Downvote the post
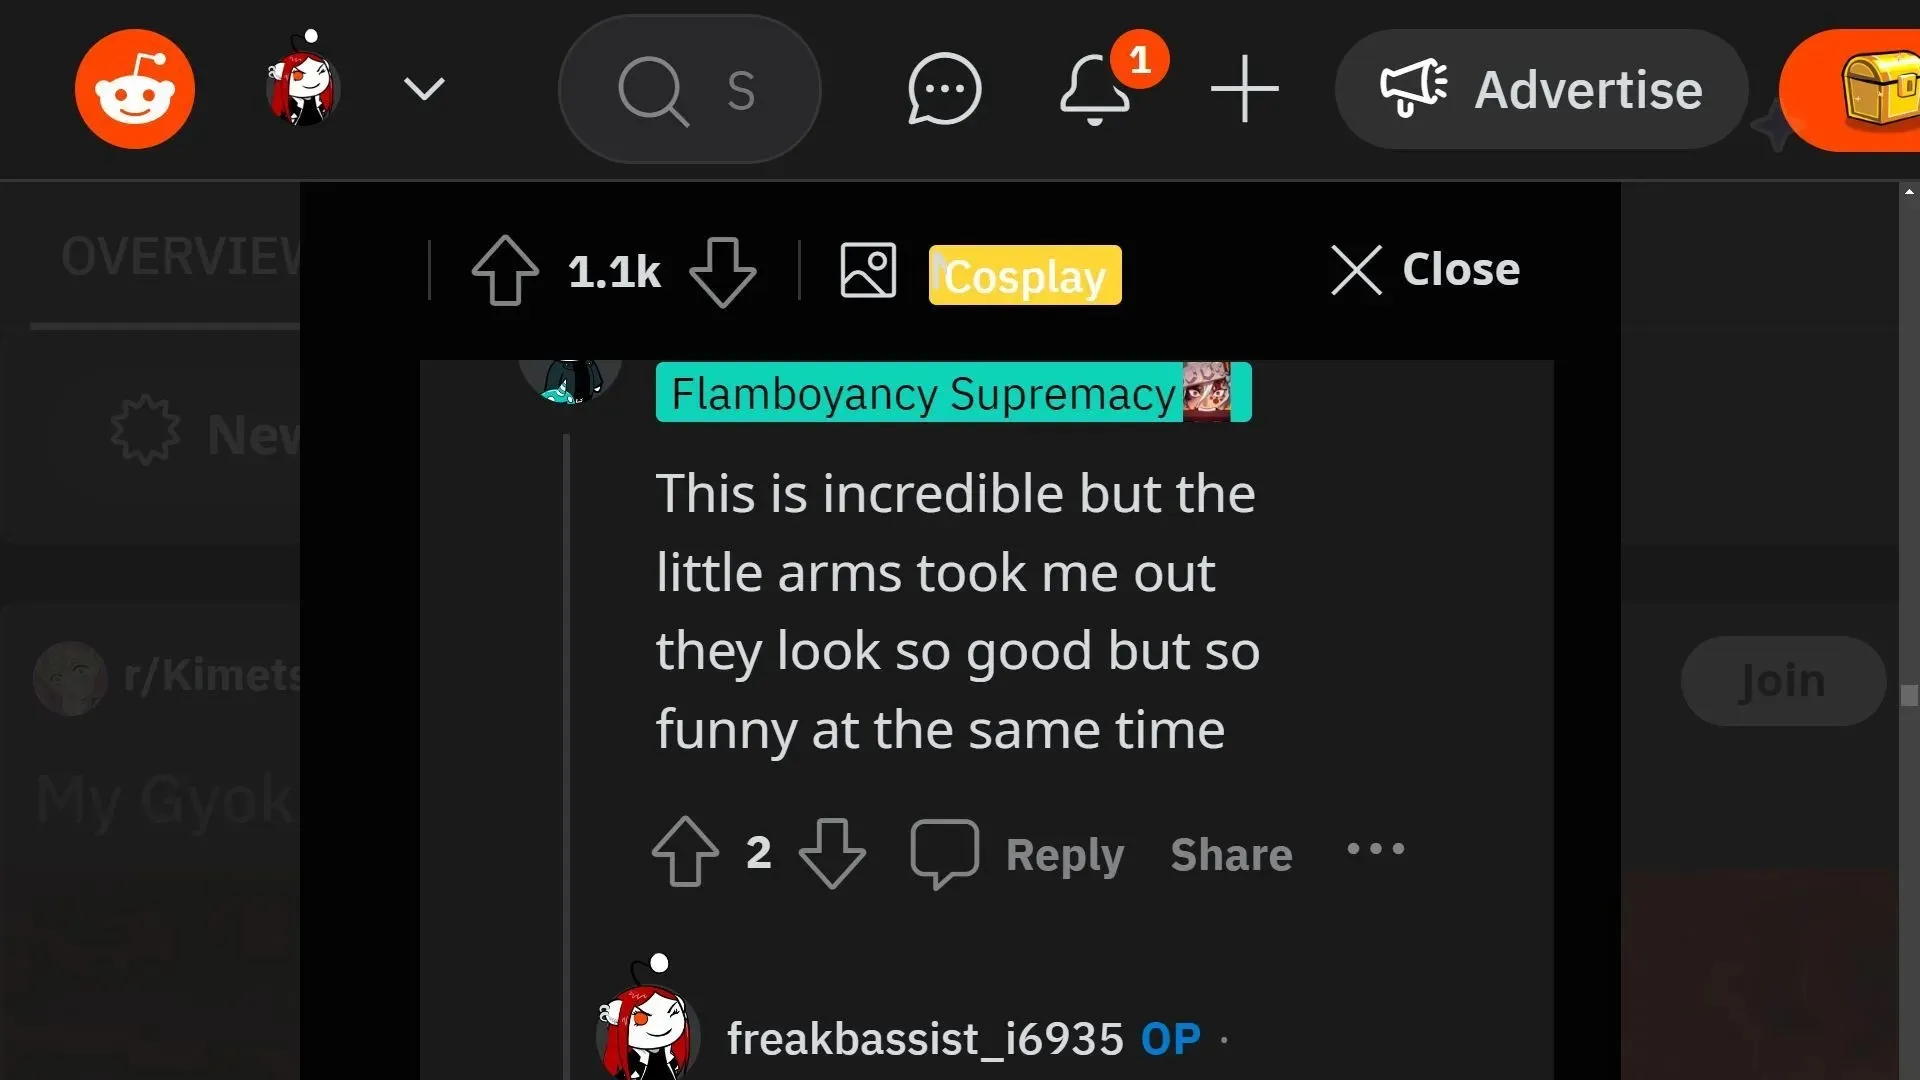The image size is (1920, 1080). pyautogui.click(x=723, y=270)
